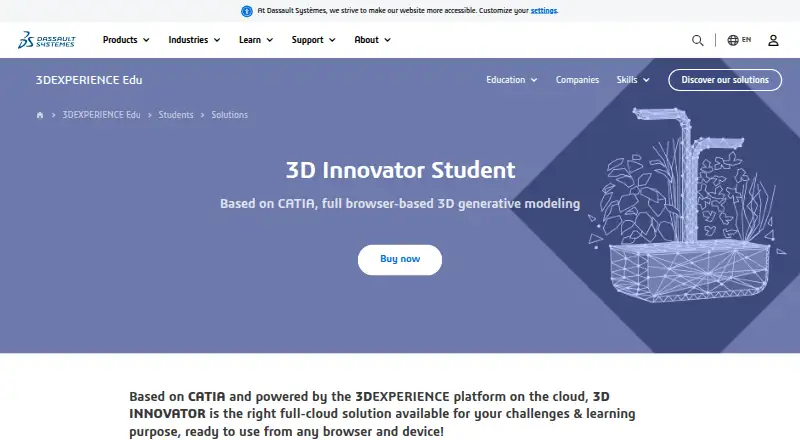Click the wireframe planter illustration
The height and width of the screenshot is (440, 800).
point(686,204)
